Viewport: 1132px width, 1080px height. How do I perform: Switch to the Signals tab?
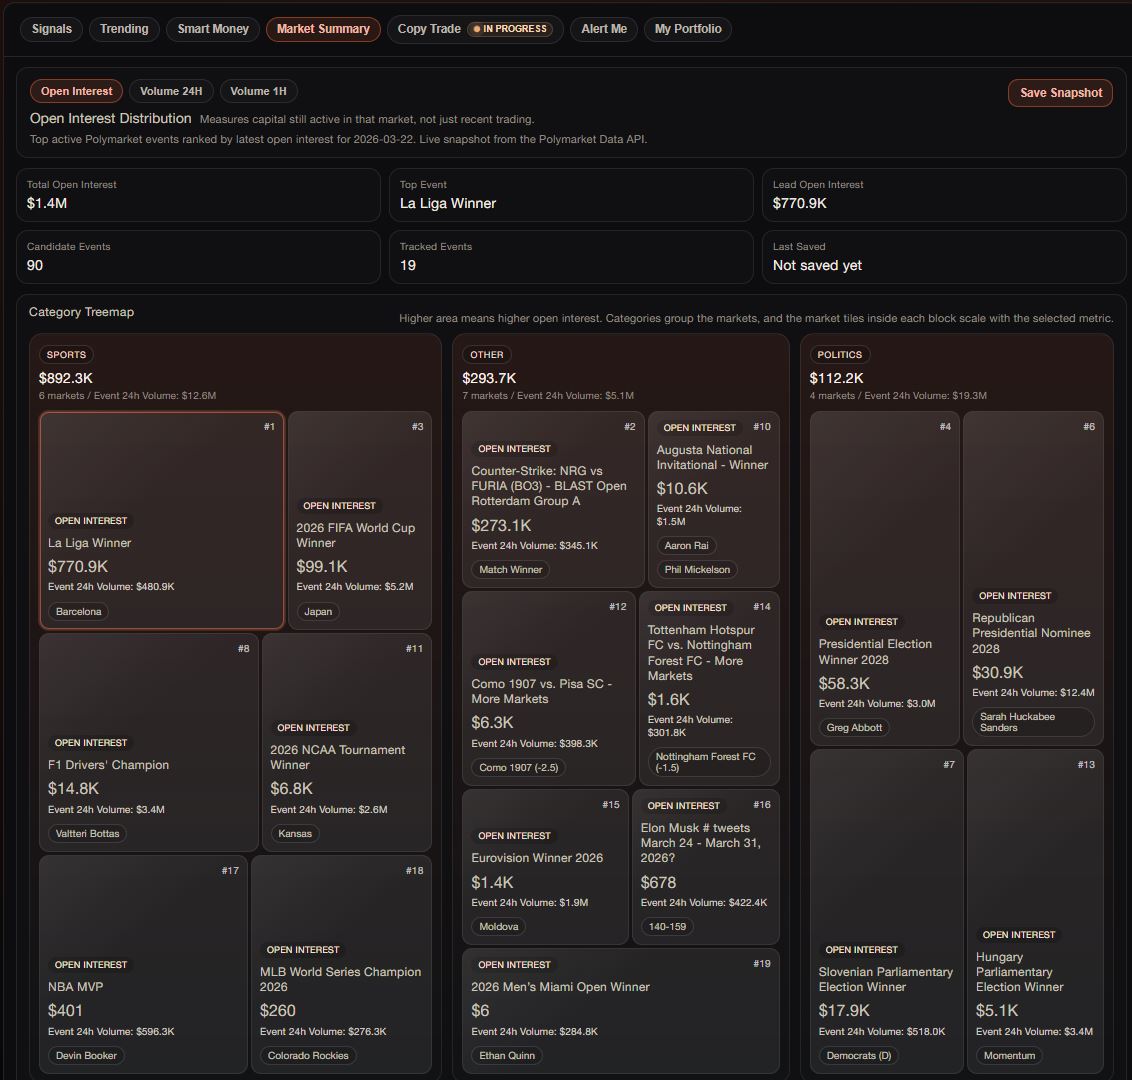tap(51, 29)
